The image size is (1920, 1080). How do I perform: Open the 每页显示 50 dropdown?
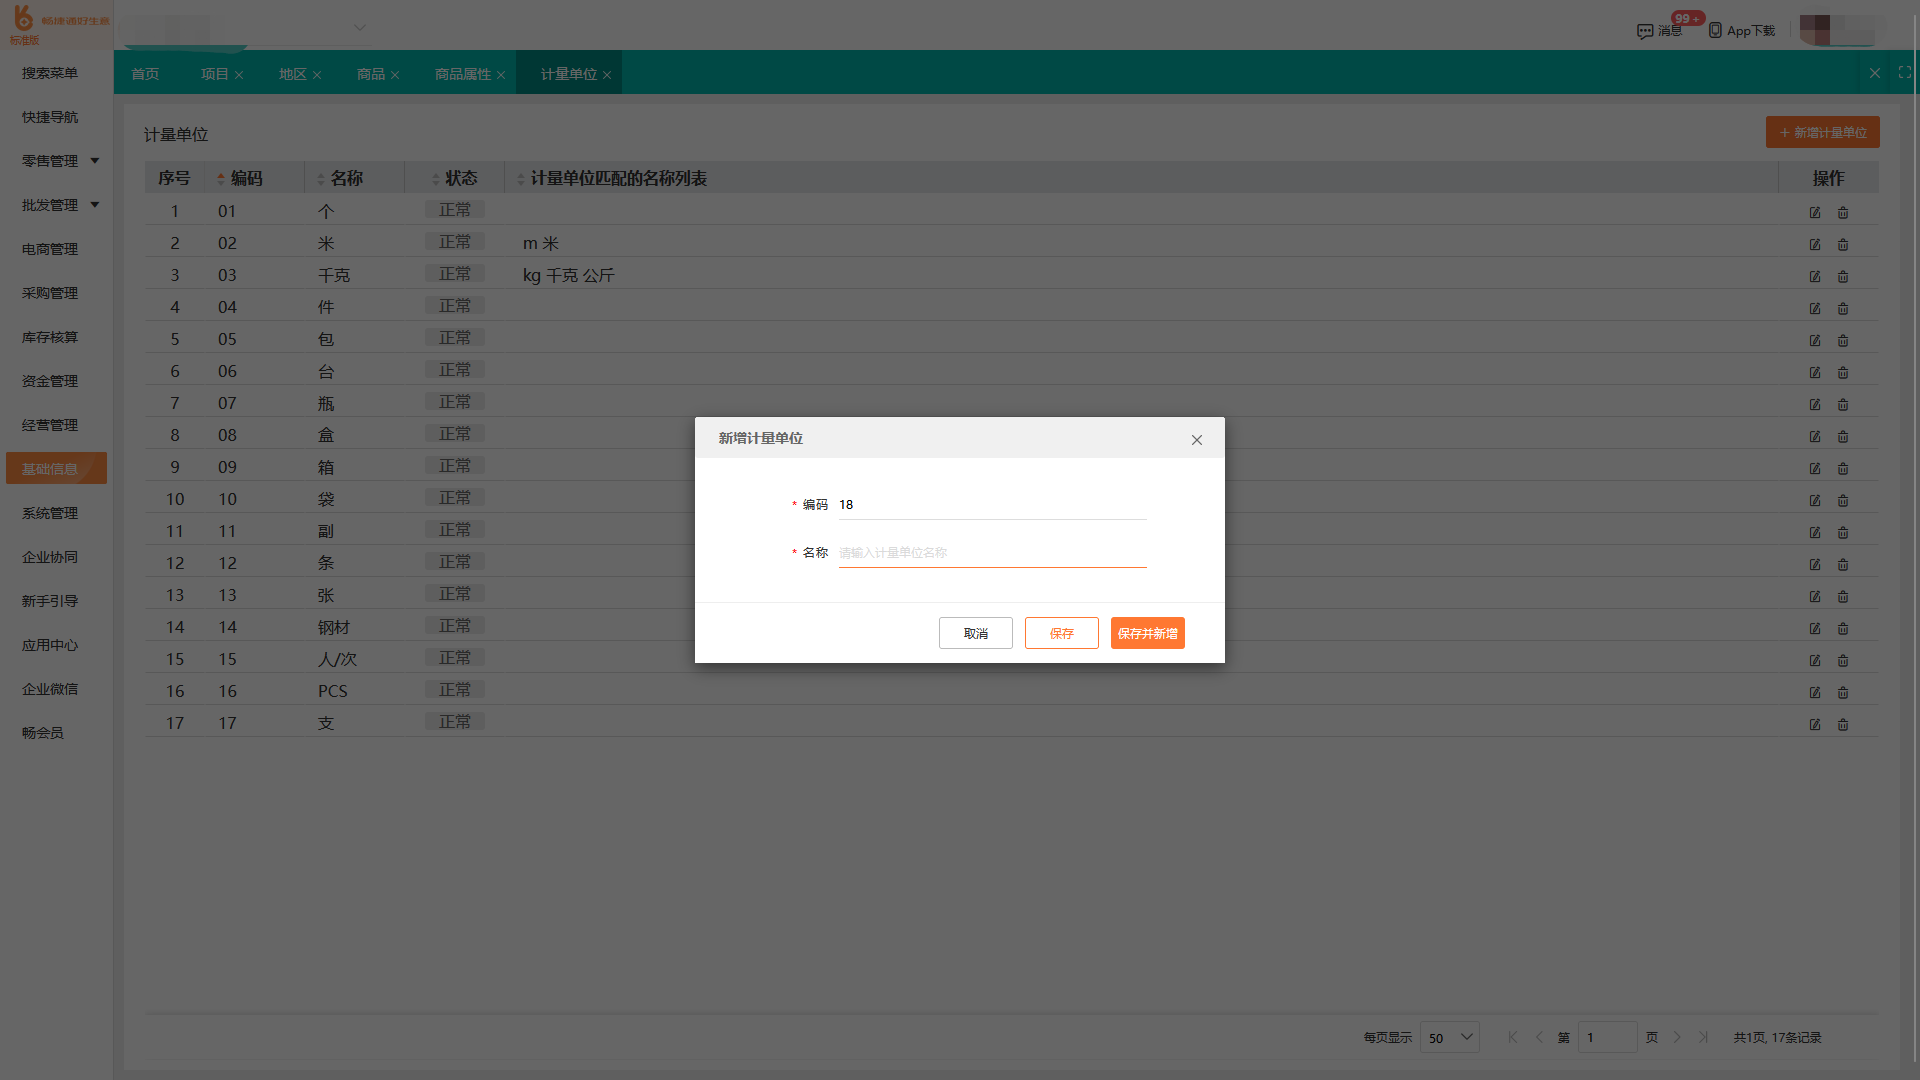point(1449,1038)
